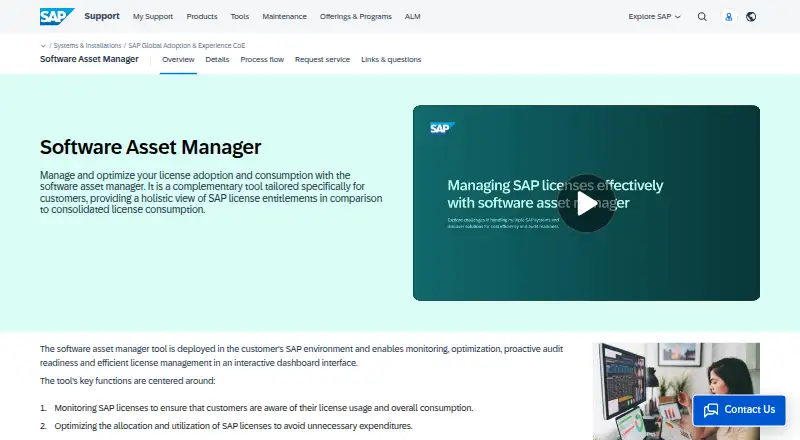Click the Software Asset Manager main heading
This screenshot has width=800, height=440.
coord(151,148)
